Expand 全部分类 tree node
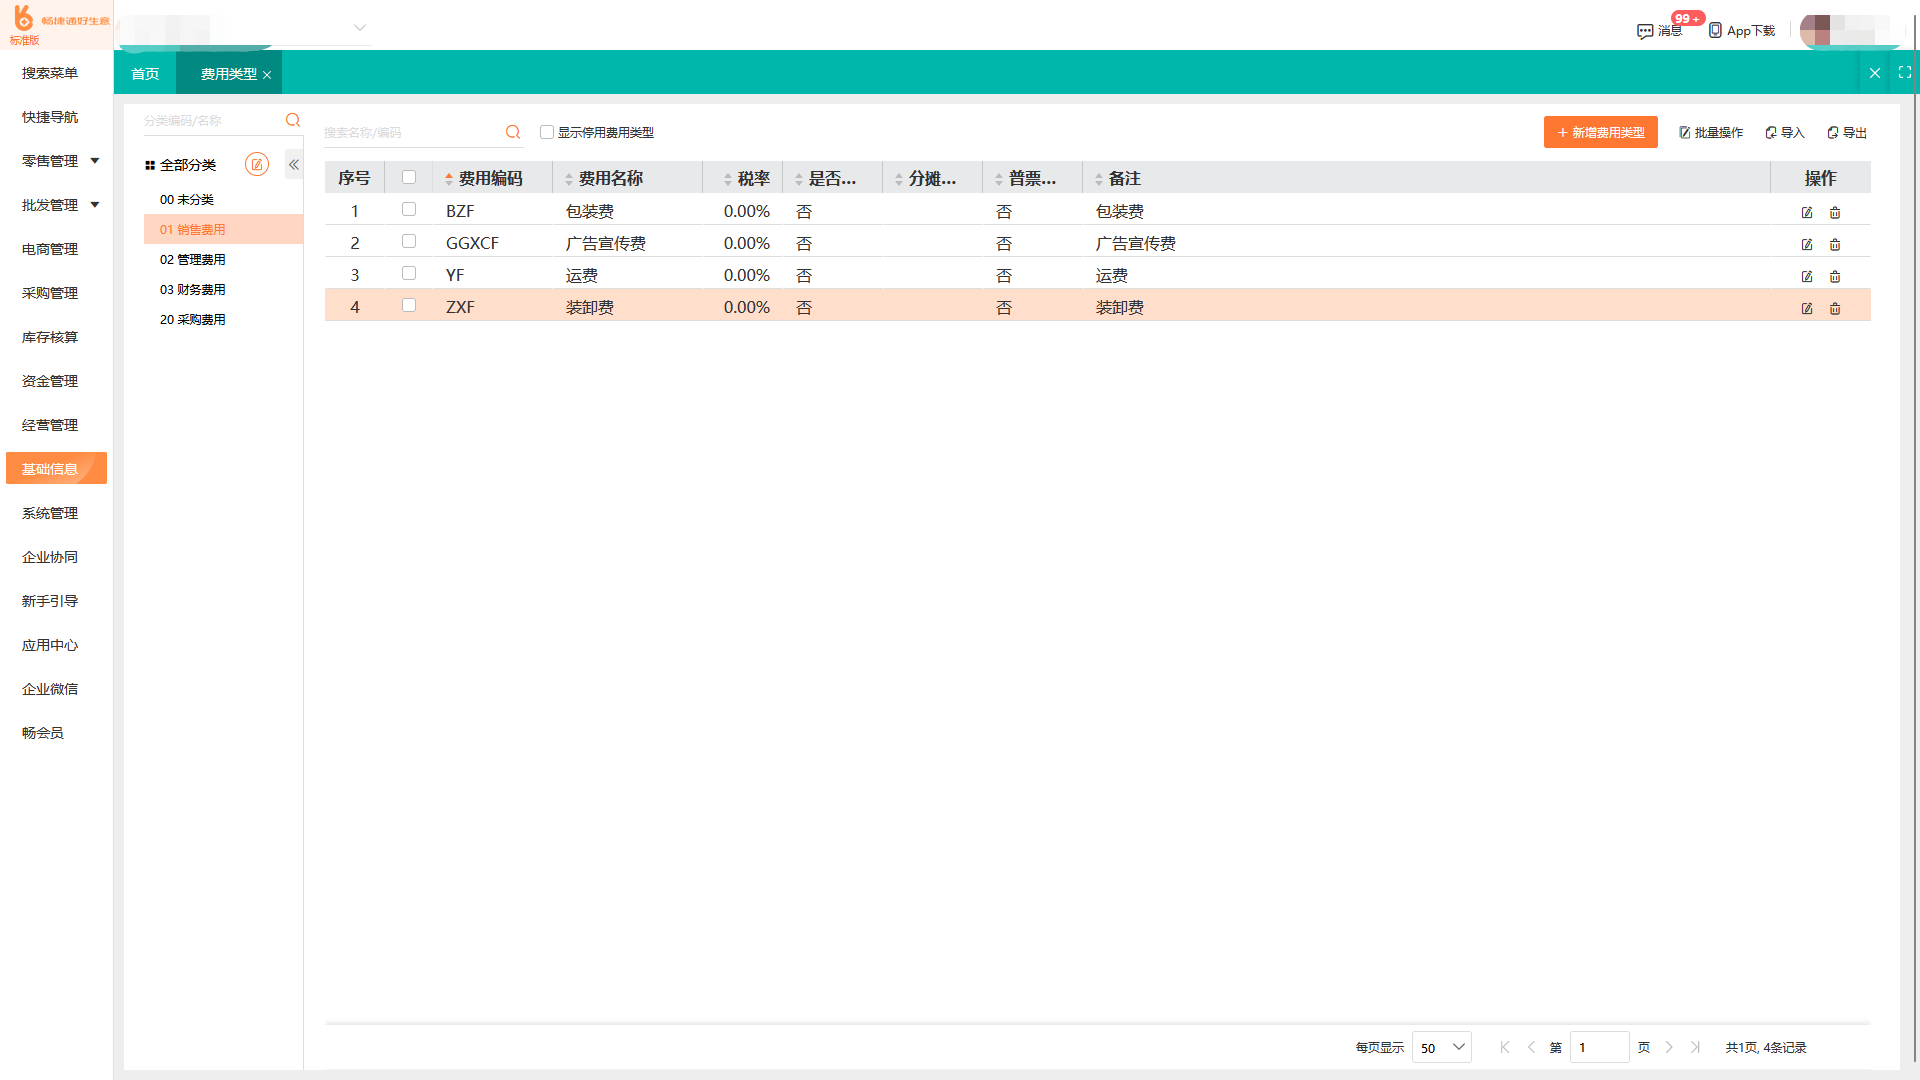The width and height of the screenshot is (1920, 1080). (x=149, y=164)
